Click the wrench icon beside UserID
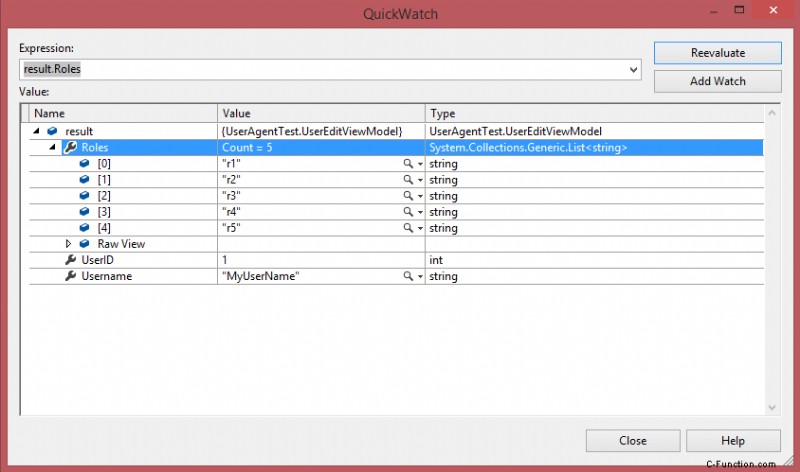Screen dimensions: 800x472 (x=70, y=260)
